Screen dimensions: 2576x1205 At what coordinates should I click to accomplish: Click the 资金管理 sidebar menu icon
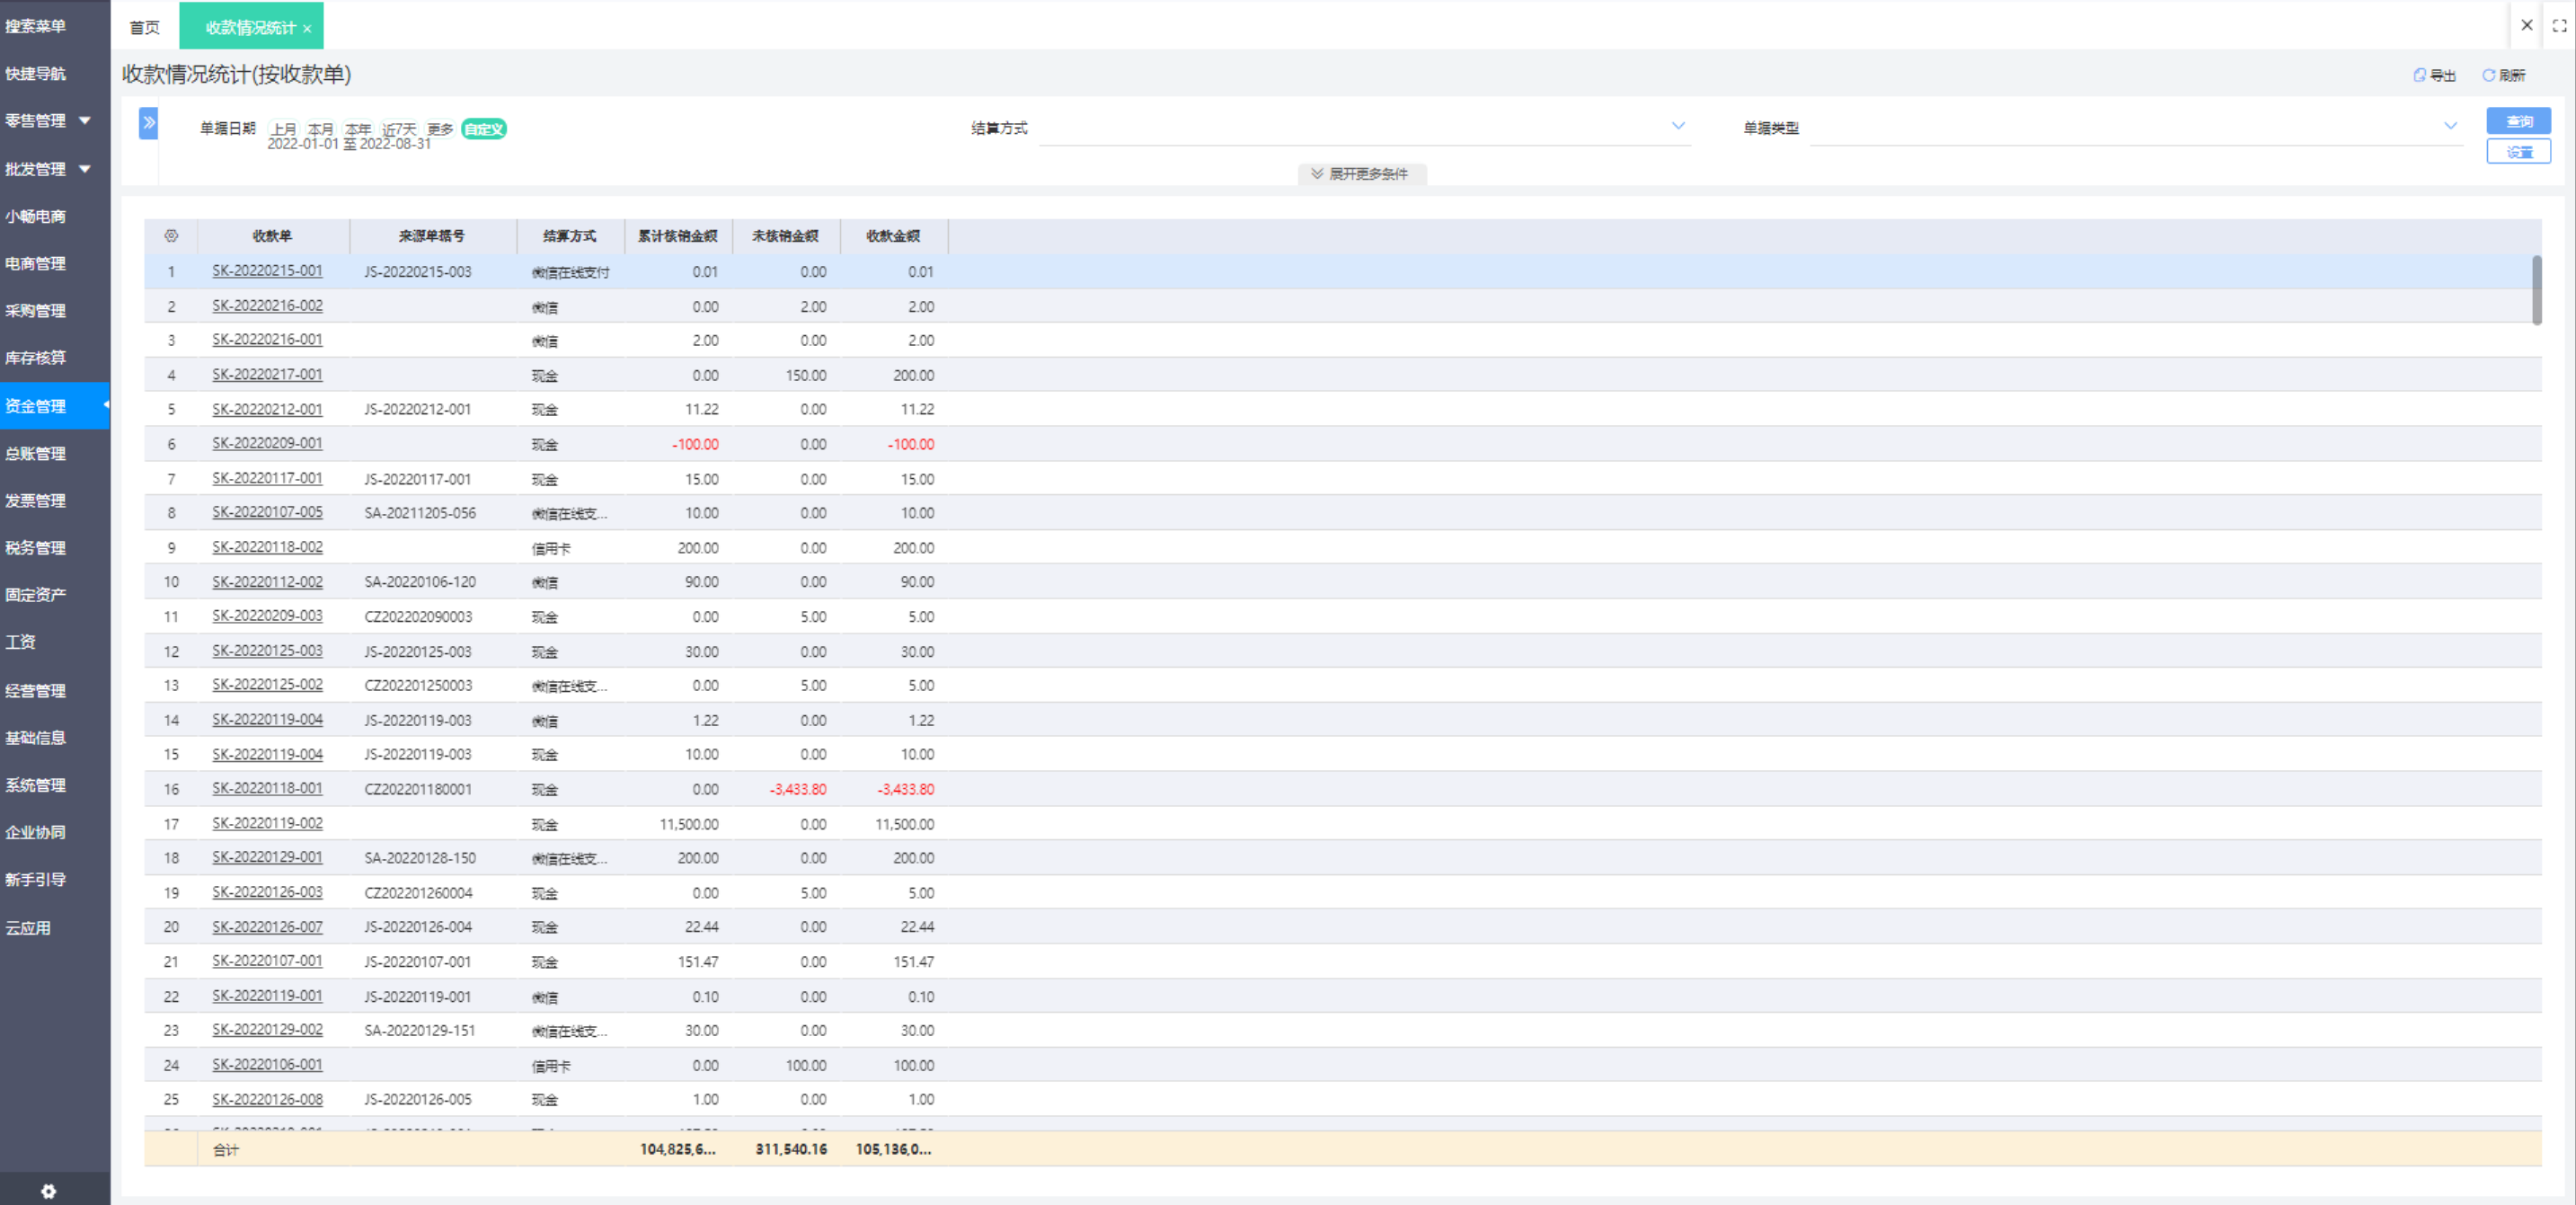[x=58, y=404]
